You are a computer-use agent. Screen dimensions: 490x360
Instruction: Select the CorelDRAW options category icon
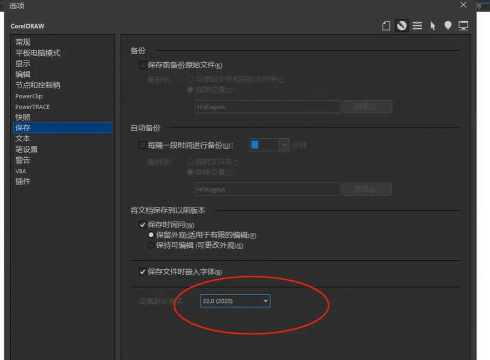402,26
